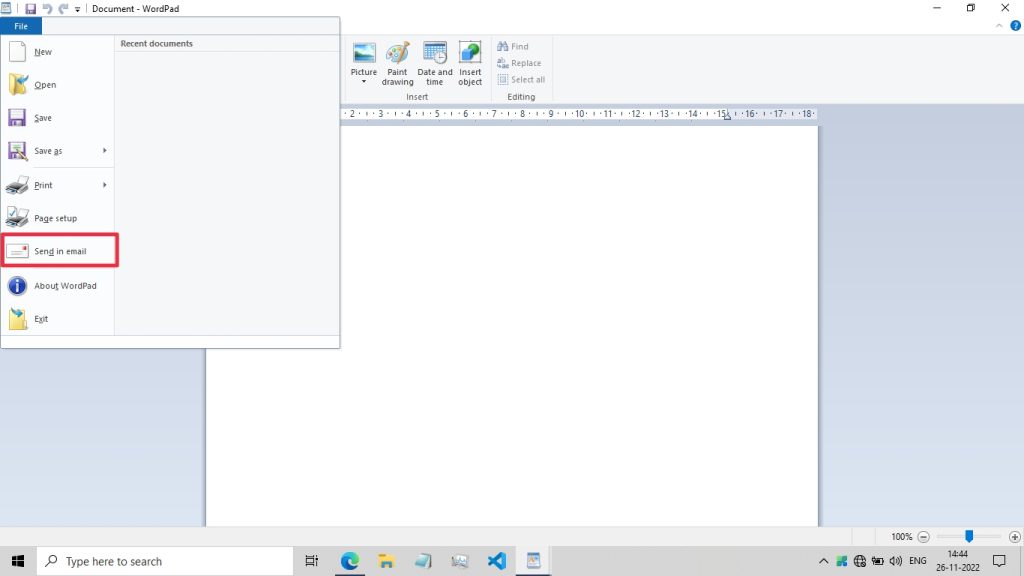The image size is (1024, 576).
Task: Choose Send in email option
Action: pyautogui.click(x=59, y=251)
